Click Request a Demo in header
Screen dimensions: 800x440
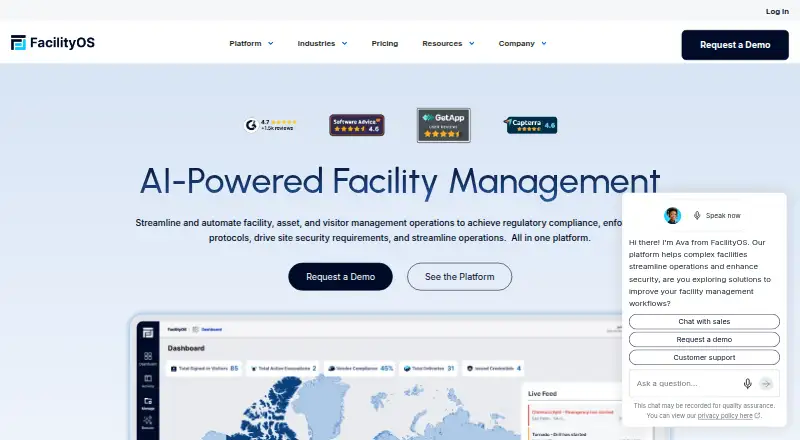point(735,45)
